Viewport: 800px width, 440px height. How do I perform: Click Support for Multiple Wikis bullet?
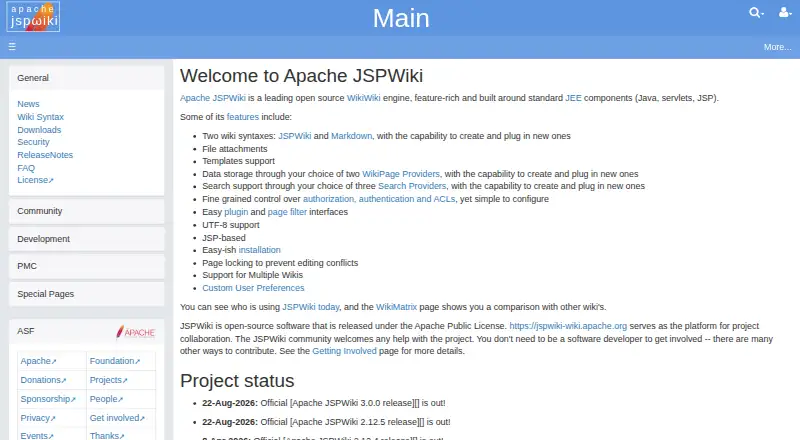point(253,275)
